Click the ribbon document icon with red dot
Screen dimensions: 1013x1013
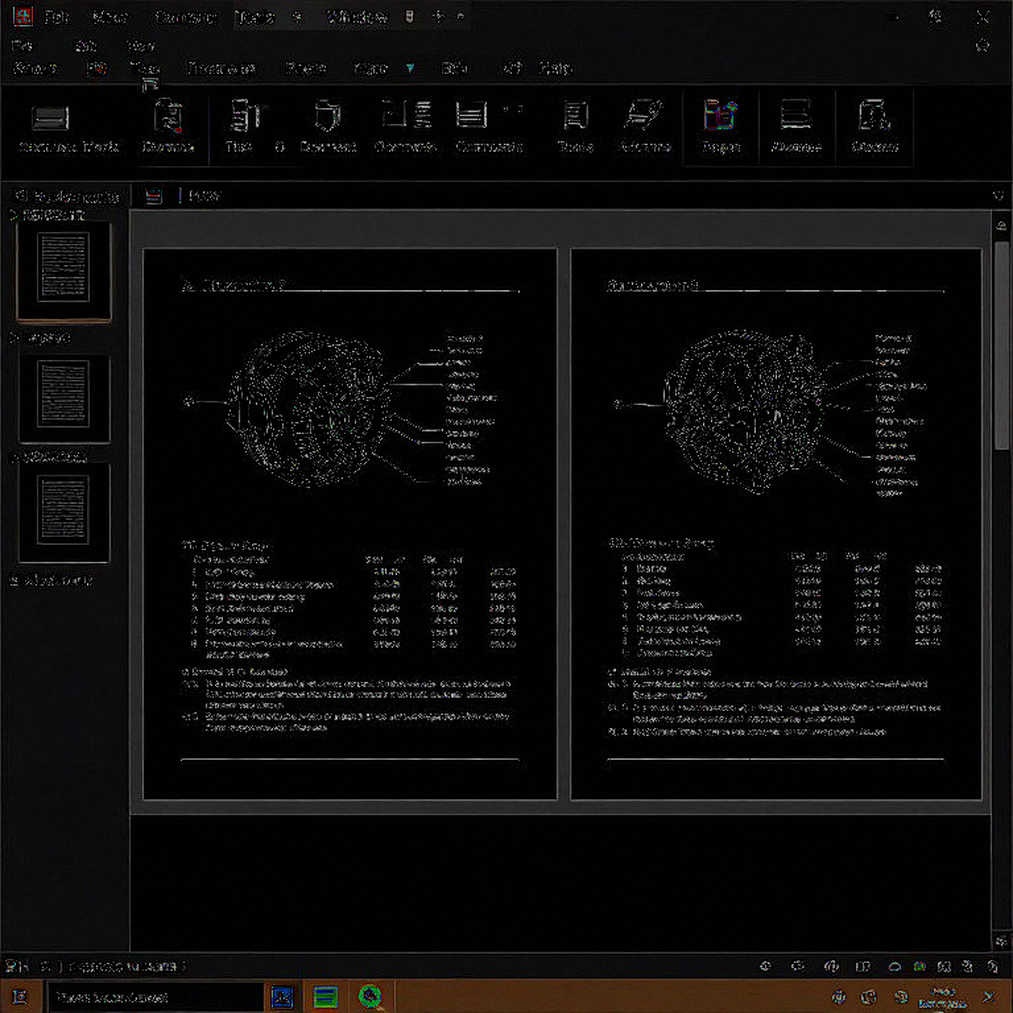click(167, 116)
